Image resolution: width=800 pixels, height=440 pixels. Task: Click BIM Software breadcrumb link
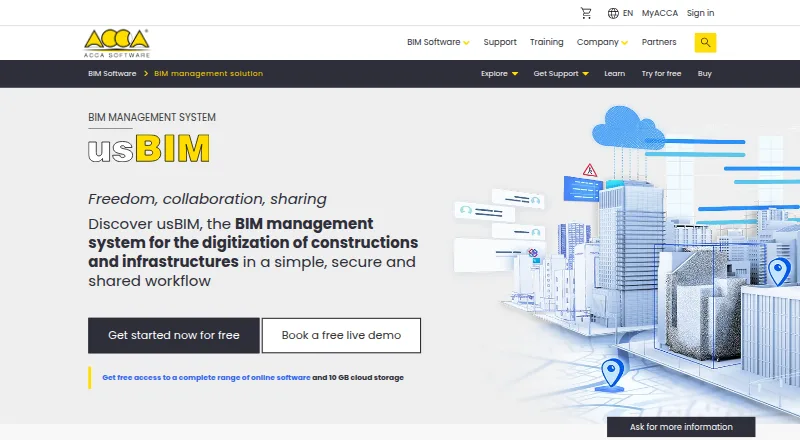coord(112,74)
